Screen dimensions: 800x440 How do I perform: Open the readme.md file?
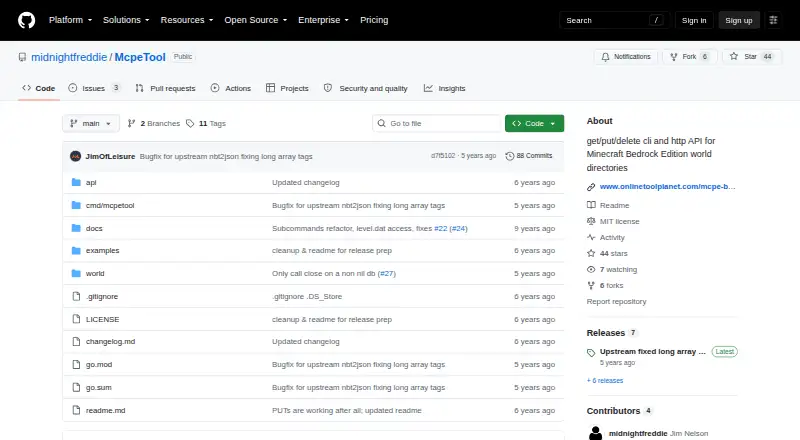(106, 410)
